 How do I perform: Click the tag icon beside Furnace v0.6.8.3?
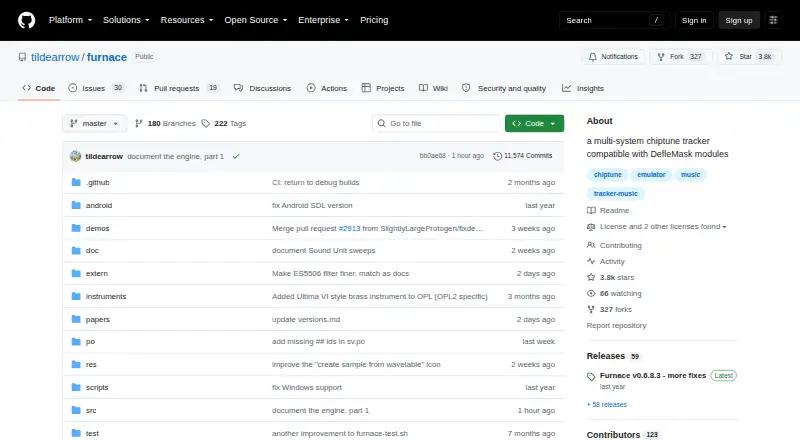[591, 377]
